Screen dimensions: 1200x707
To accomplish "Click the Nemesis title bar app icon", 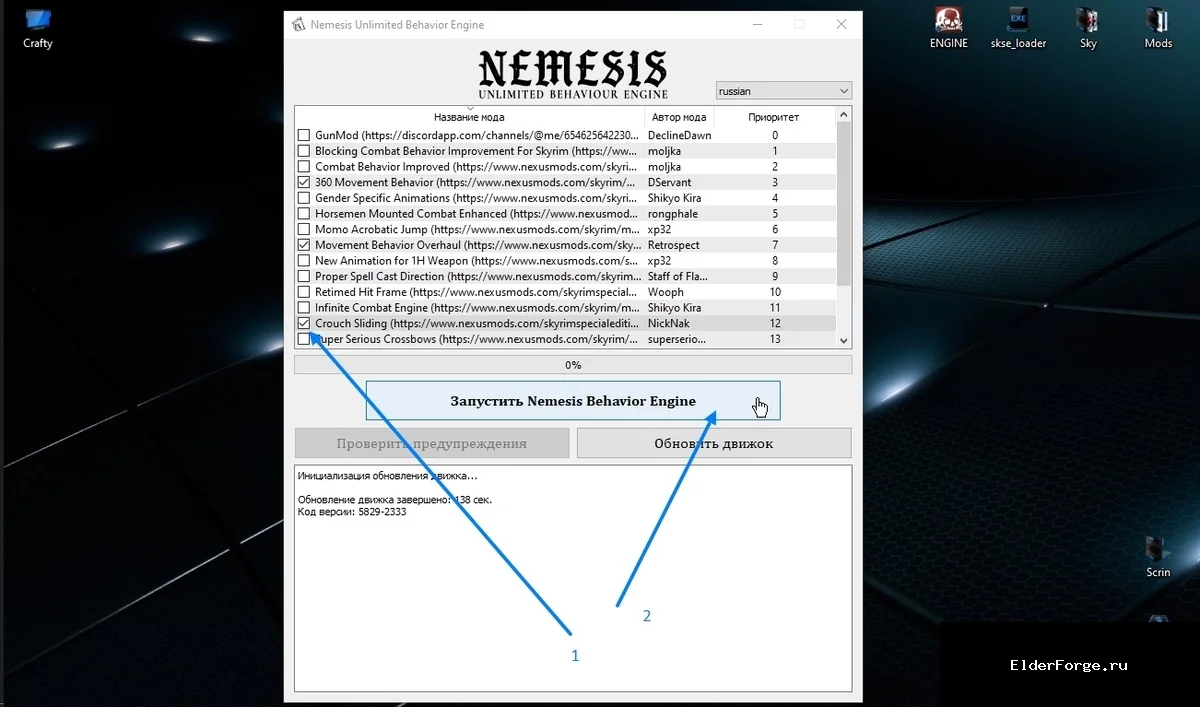I will [298, 24].
